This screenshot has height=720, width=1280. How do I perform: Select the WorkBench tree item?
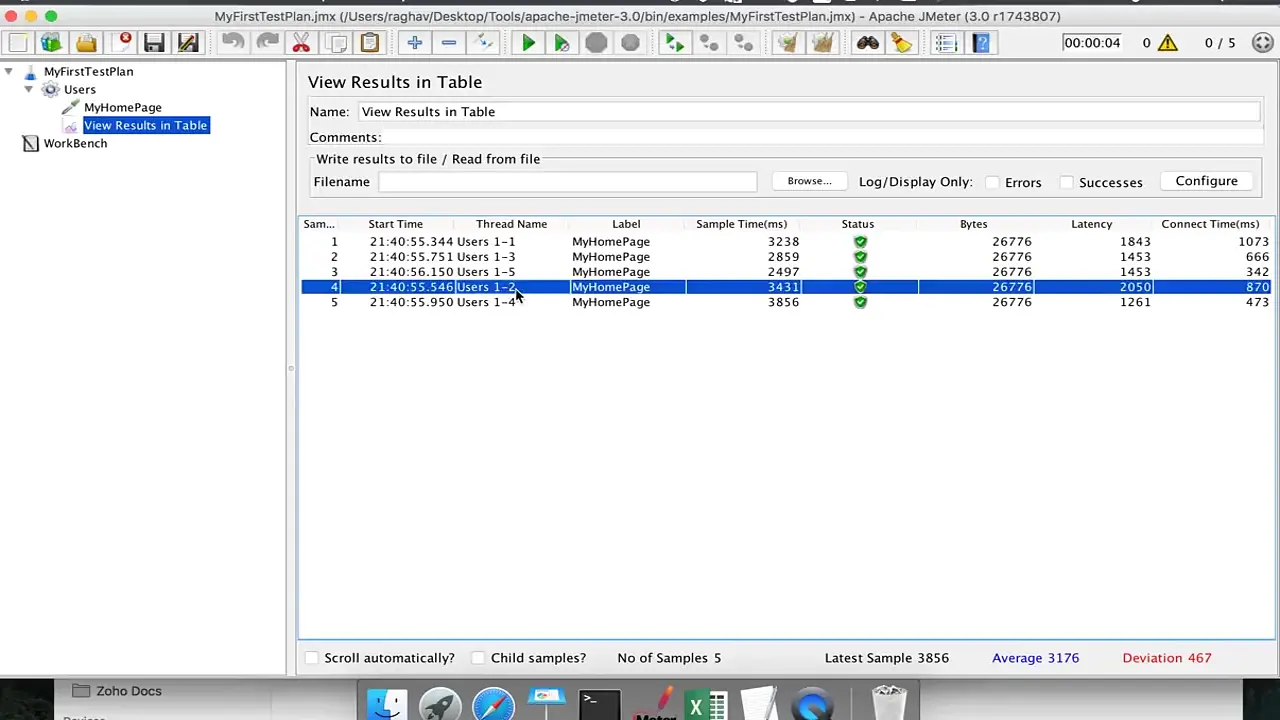75,144
